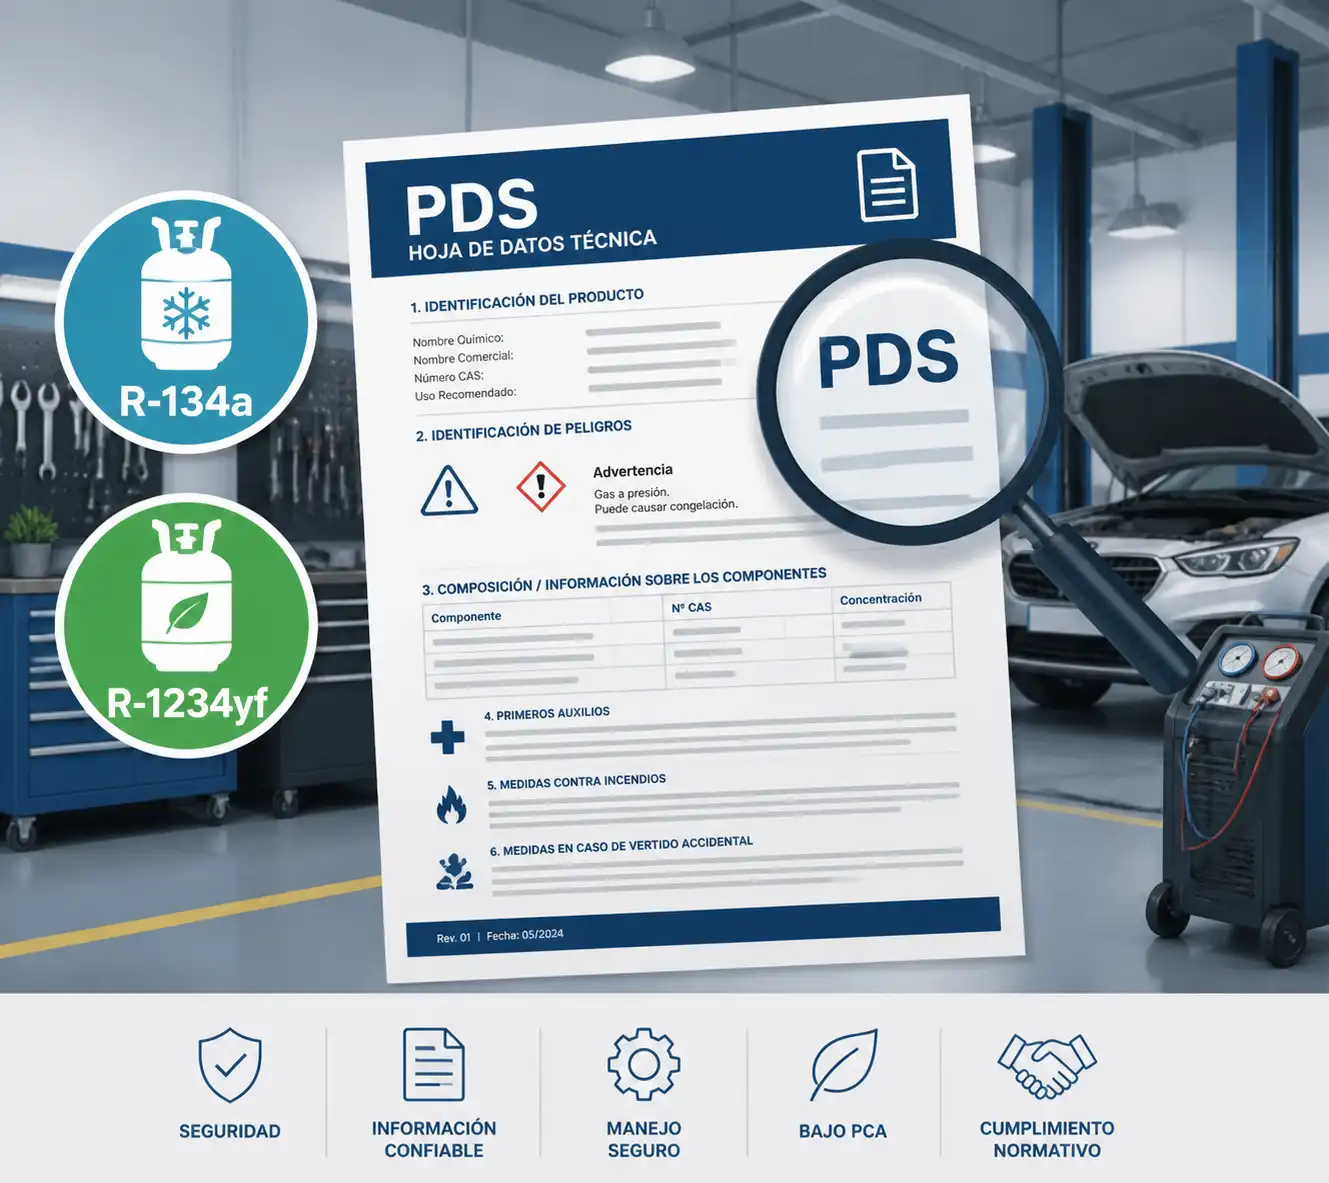
Task: Select heading '5. MEDIDAS CONTRA INCENDIOS'
Action: pyautogui.click(x=576, y=782)
